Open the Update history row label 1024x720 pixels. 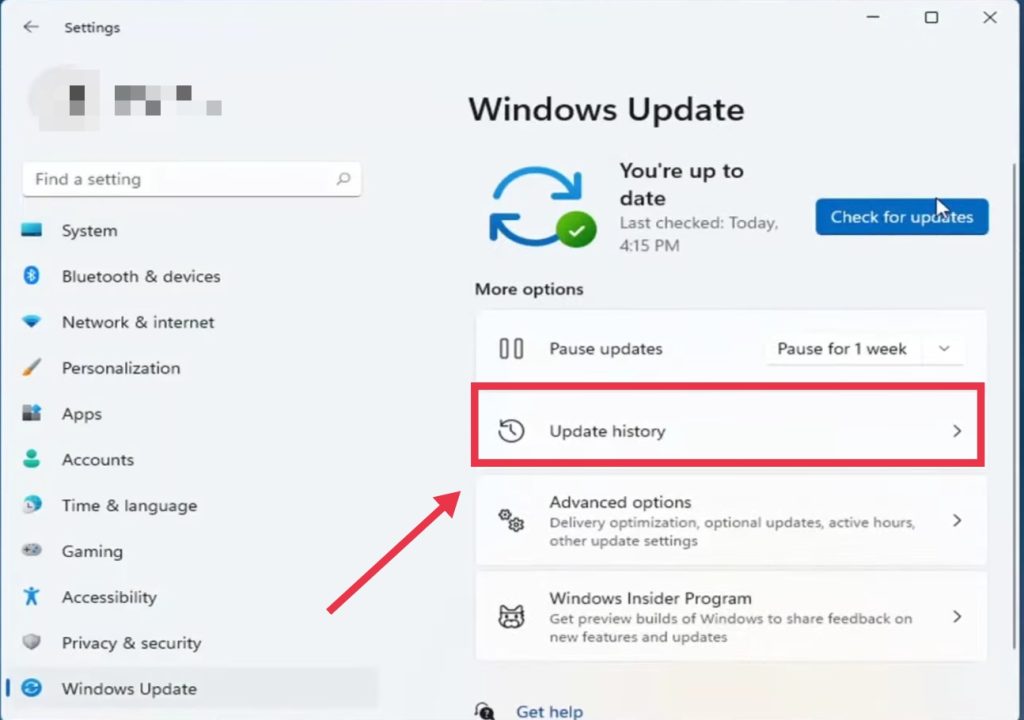tap(607, 431)
